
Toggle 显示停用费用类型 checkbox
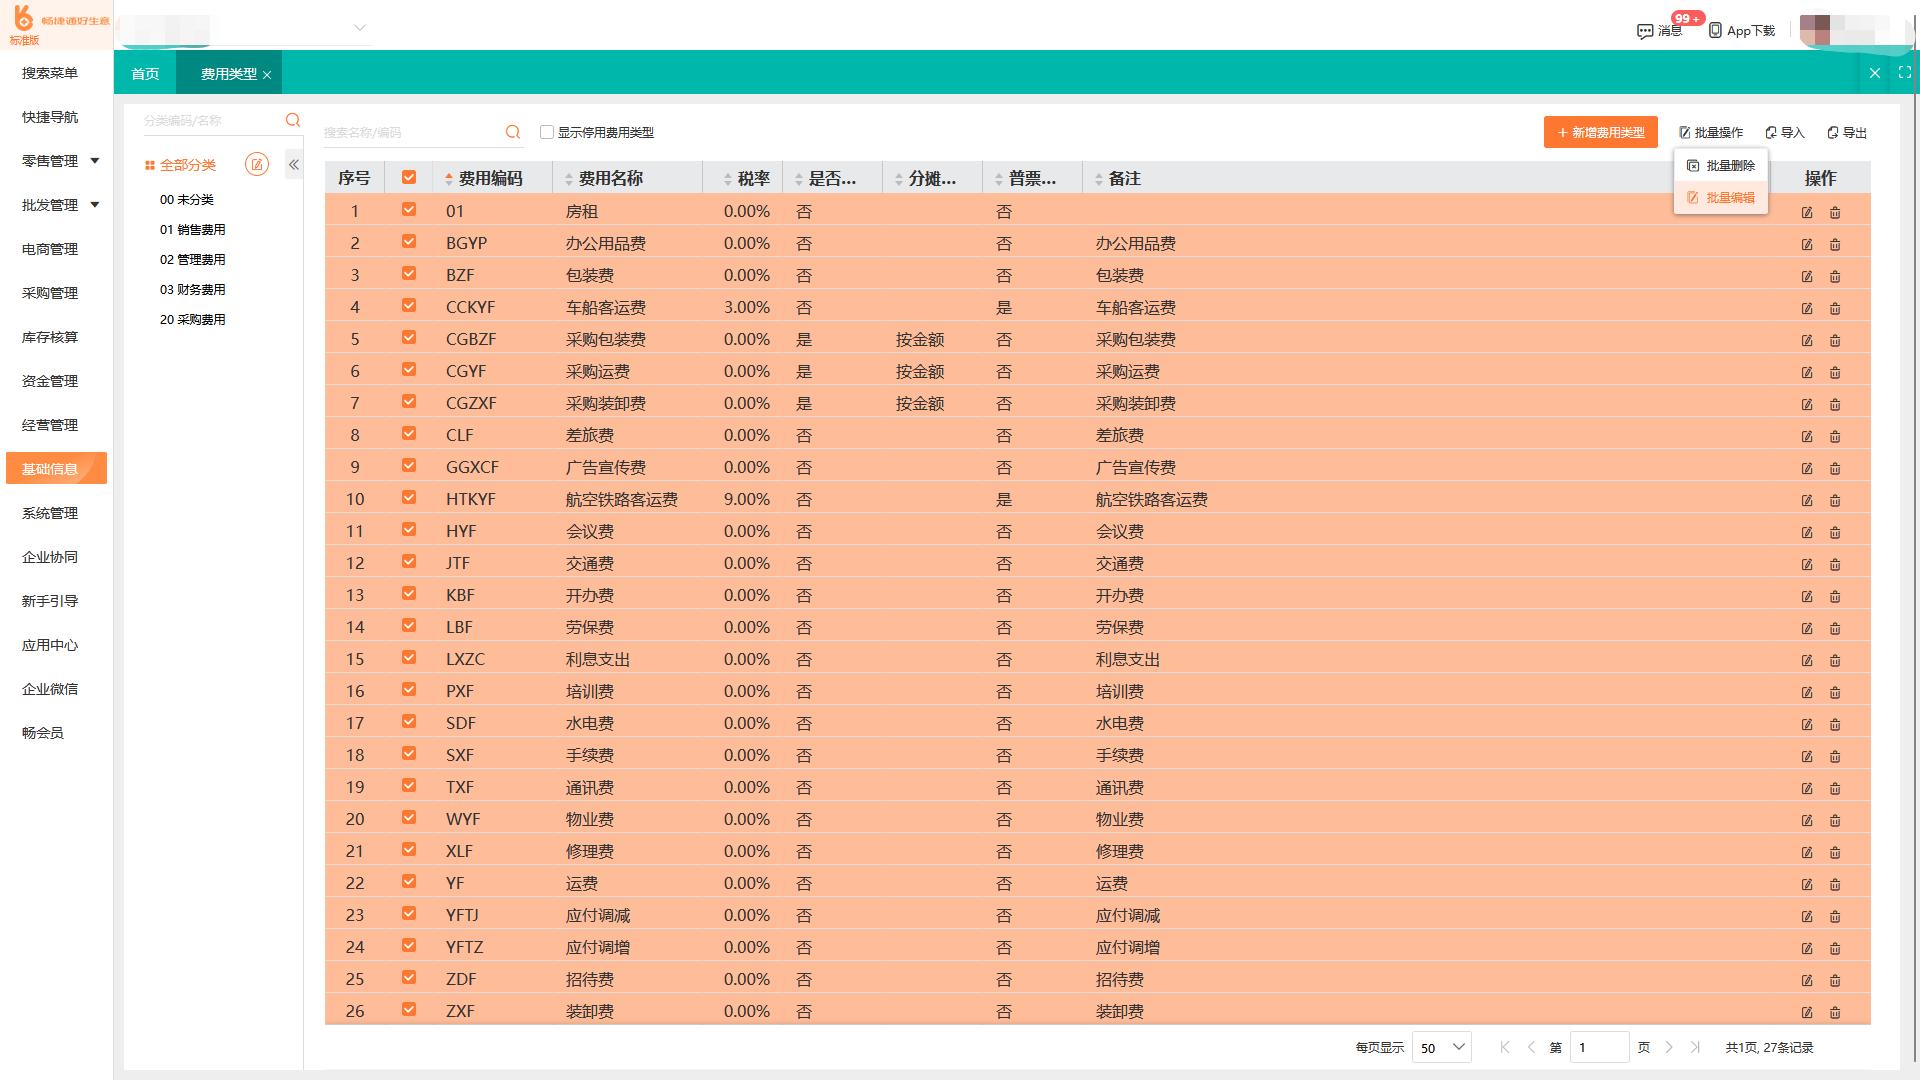pos(546,131)
